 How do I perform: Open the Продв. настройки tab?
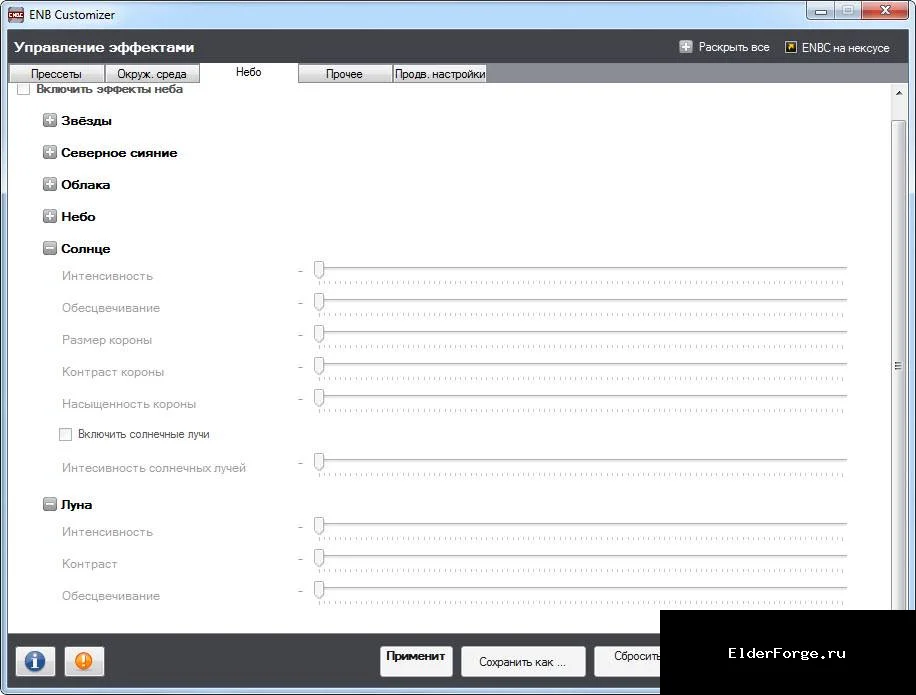point(440,74)
